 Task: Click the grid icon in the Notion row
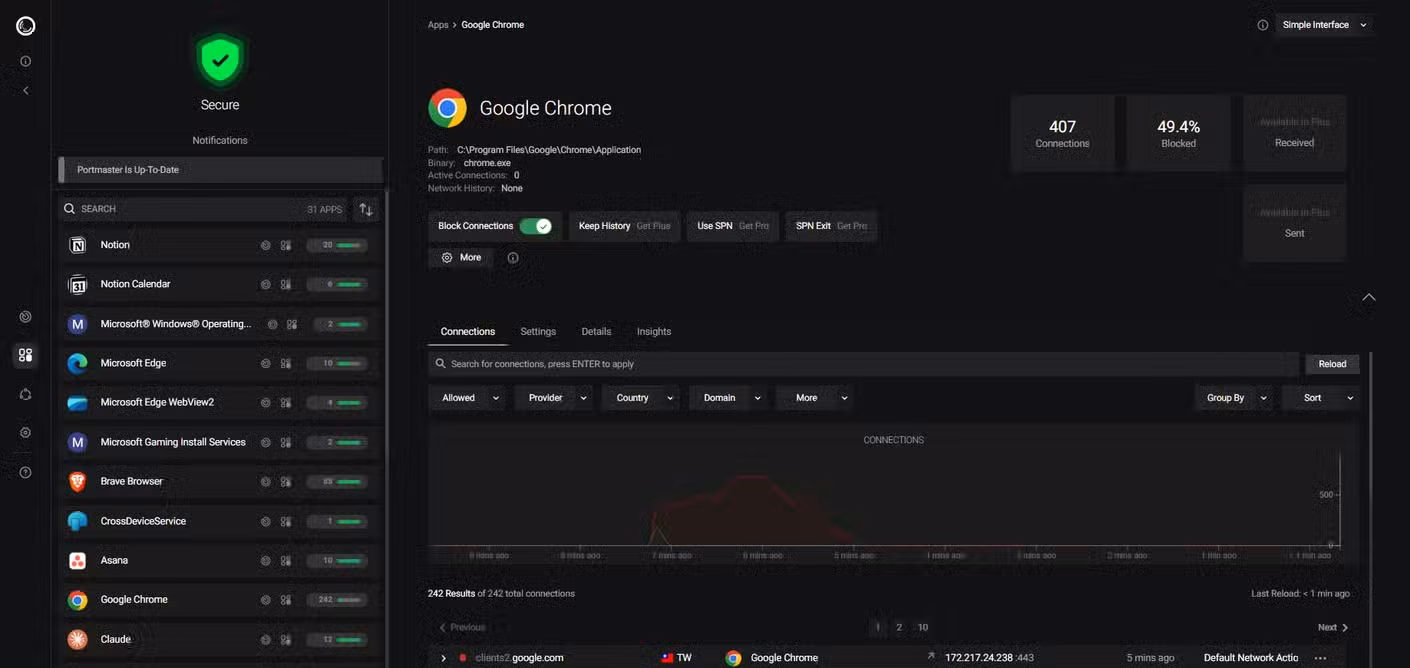[x=286, y=245]
